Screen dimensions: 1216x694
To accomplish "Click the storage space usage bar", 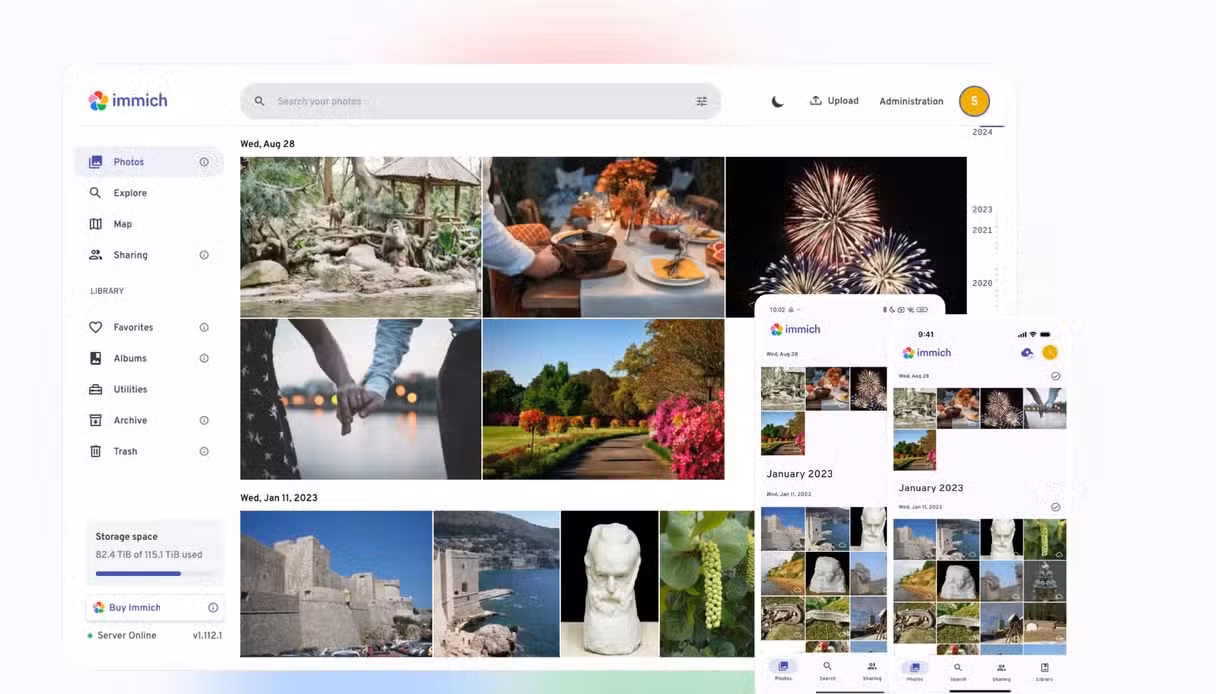I will [x=155, y=573].
